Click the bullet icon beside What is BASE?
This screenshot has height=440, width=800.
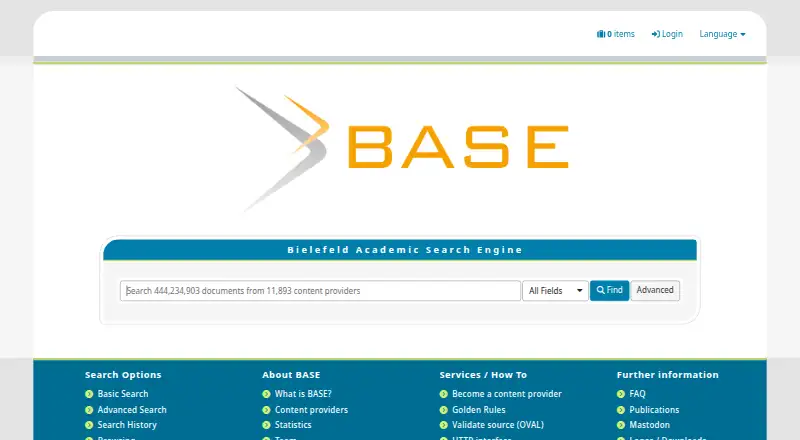[x=266, y=394]
